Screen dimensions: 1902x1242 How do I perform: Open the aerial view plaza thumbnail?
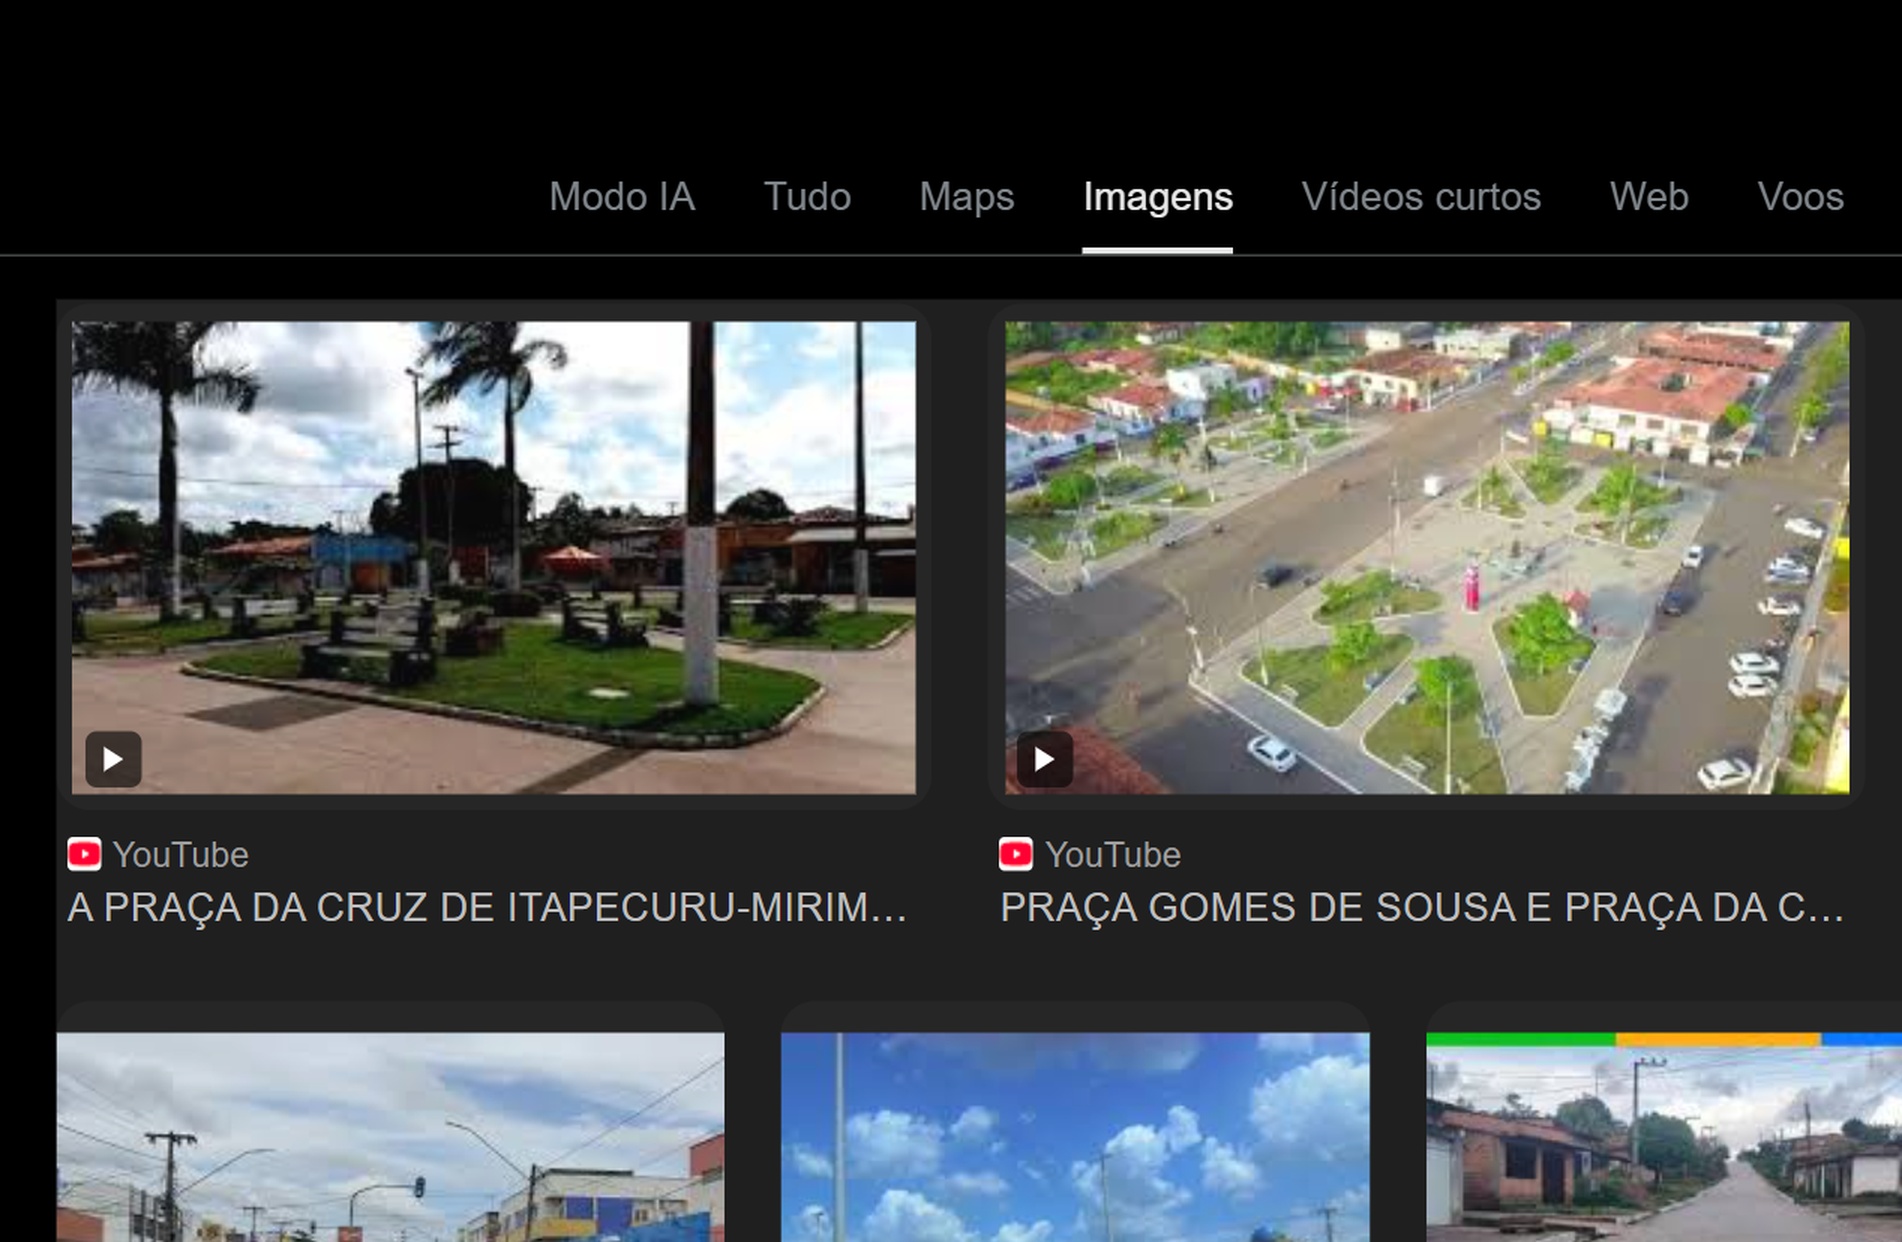[1426, 557]
